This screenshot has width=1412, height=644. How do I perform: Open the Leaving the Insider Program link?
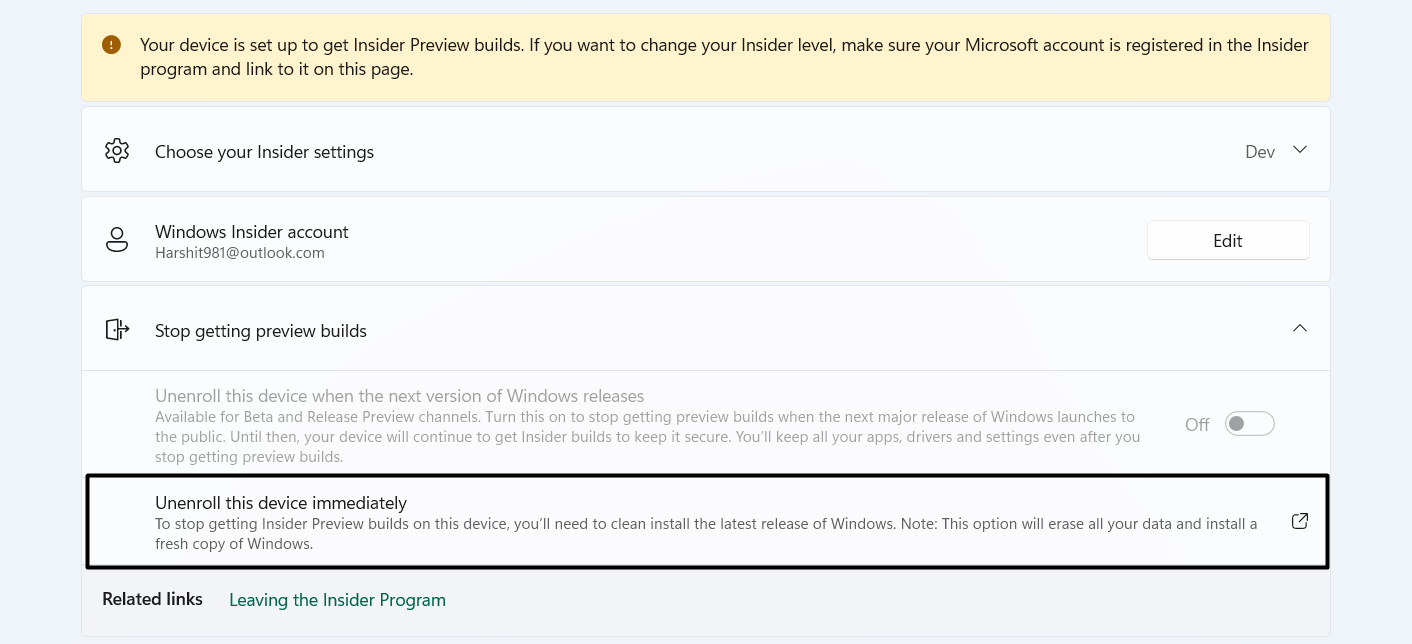click(x=337, y=599)
